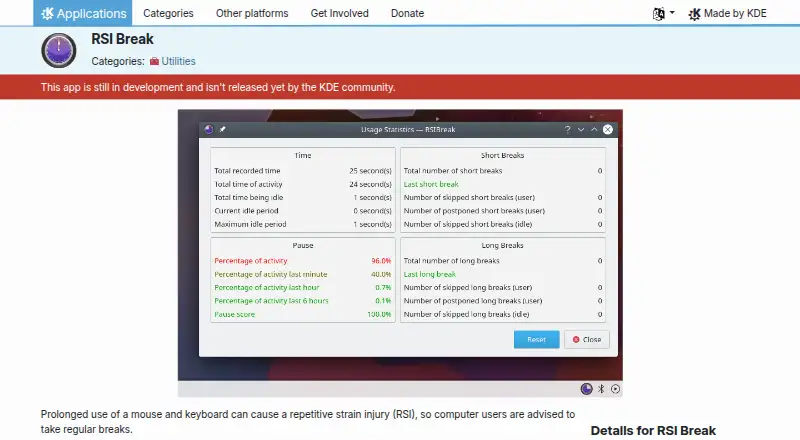Click the 'Long Breaks' group header
The width and height of the screenshot is (800, 440).
(502, 246)
